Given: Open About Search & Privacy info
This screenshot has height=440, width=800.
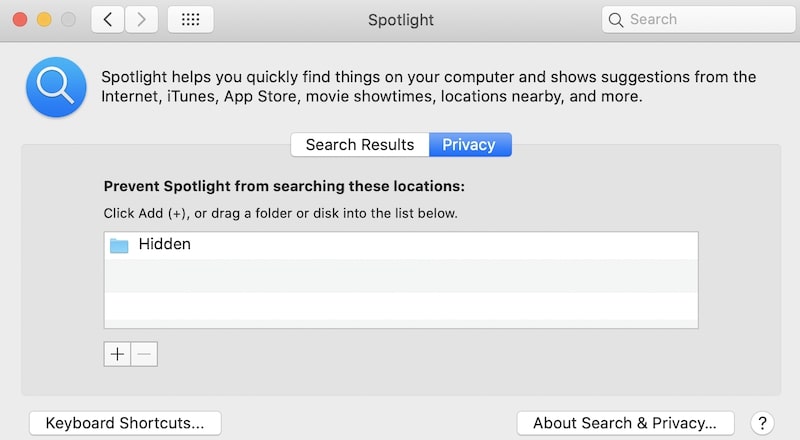Looking at the screenshot, I should click(x=625, y=423).
